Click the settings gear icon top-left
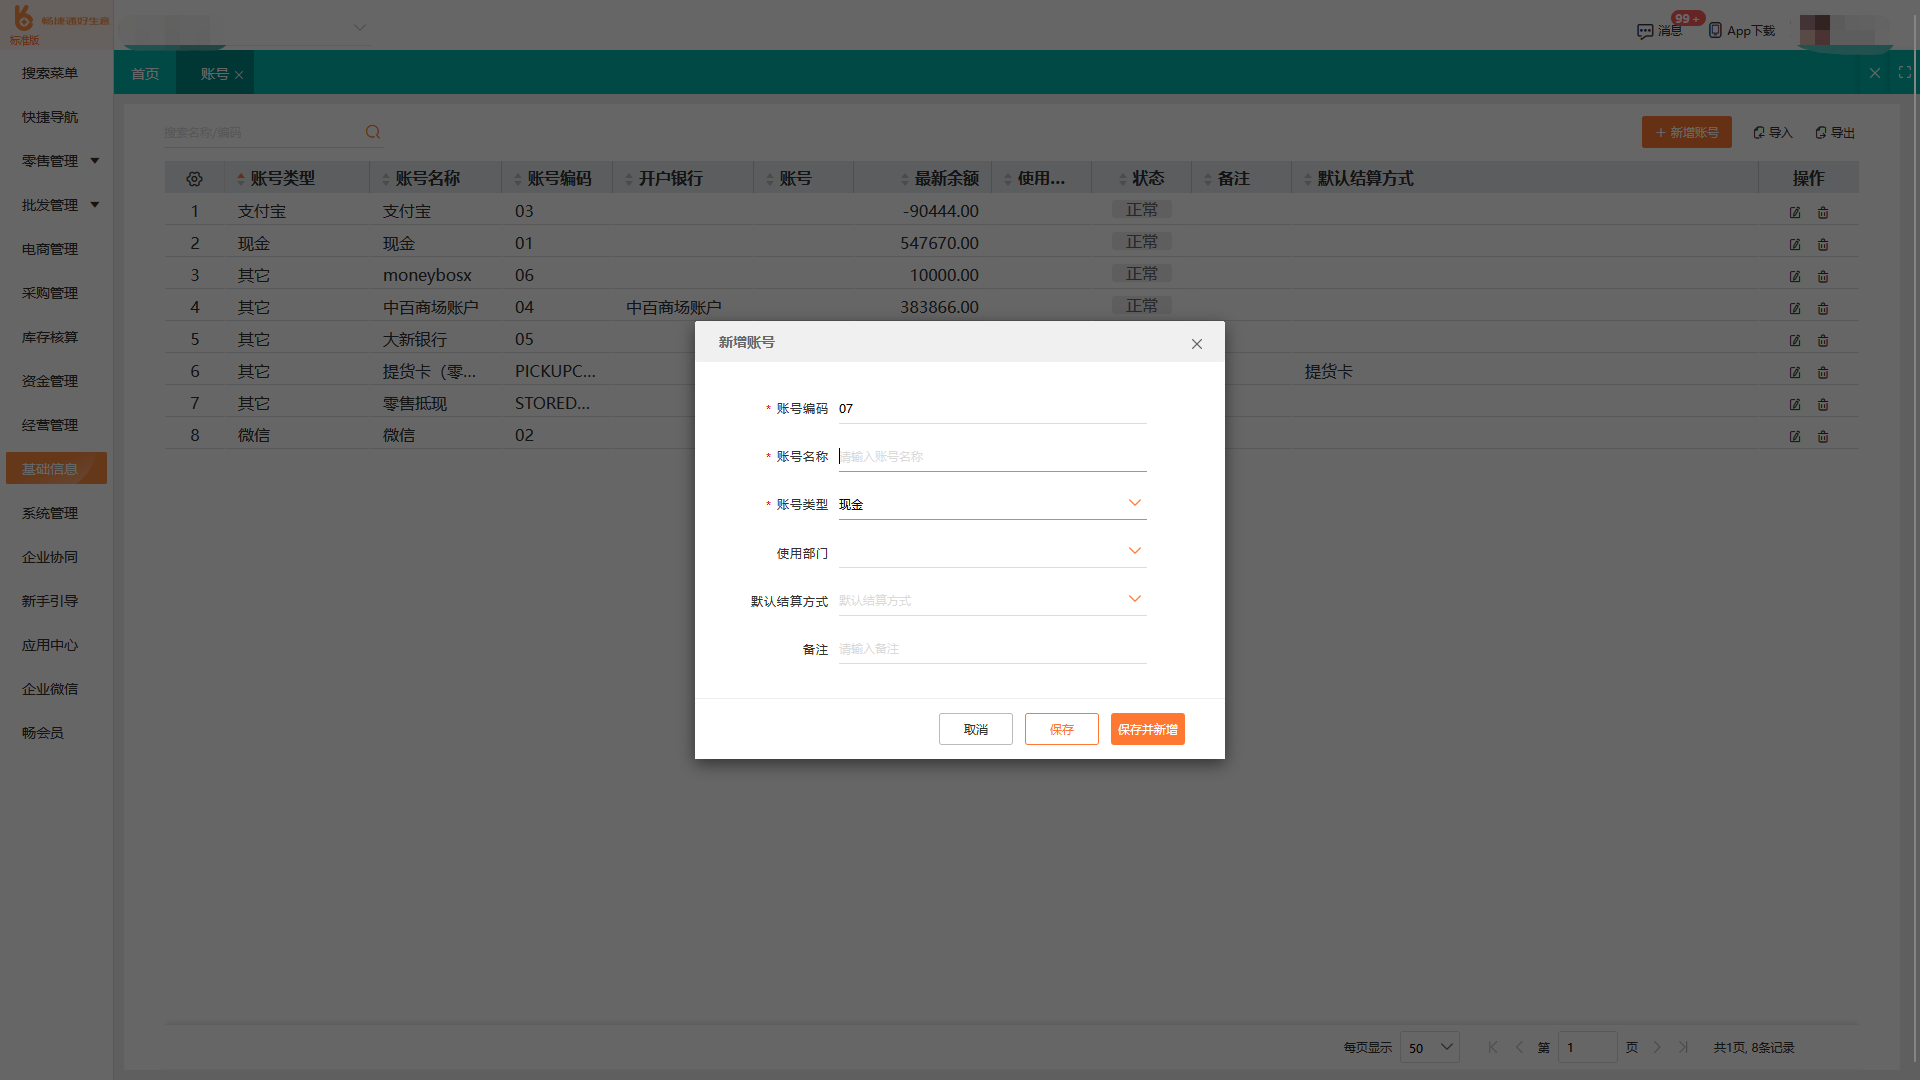1920x1080 pixels. 195,178
